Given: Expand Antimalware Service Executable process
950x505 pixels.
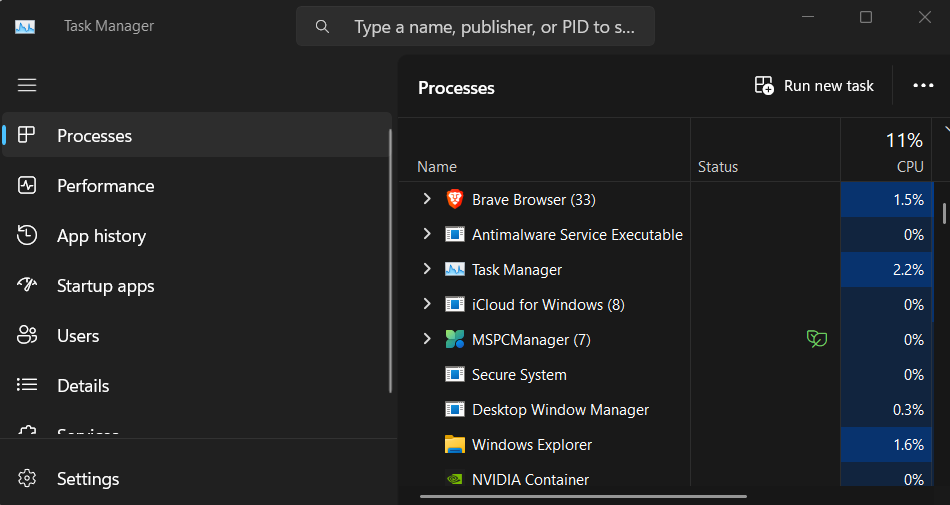Looking at the screenshot, I should click(427, 234).
